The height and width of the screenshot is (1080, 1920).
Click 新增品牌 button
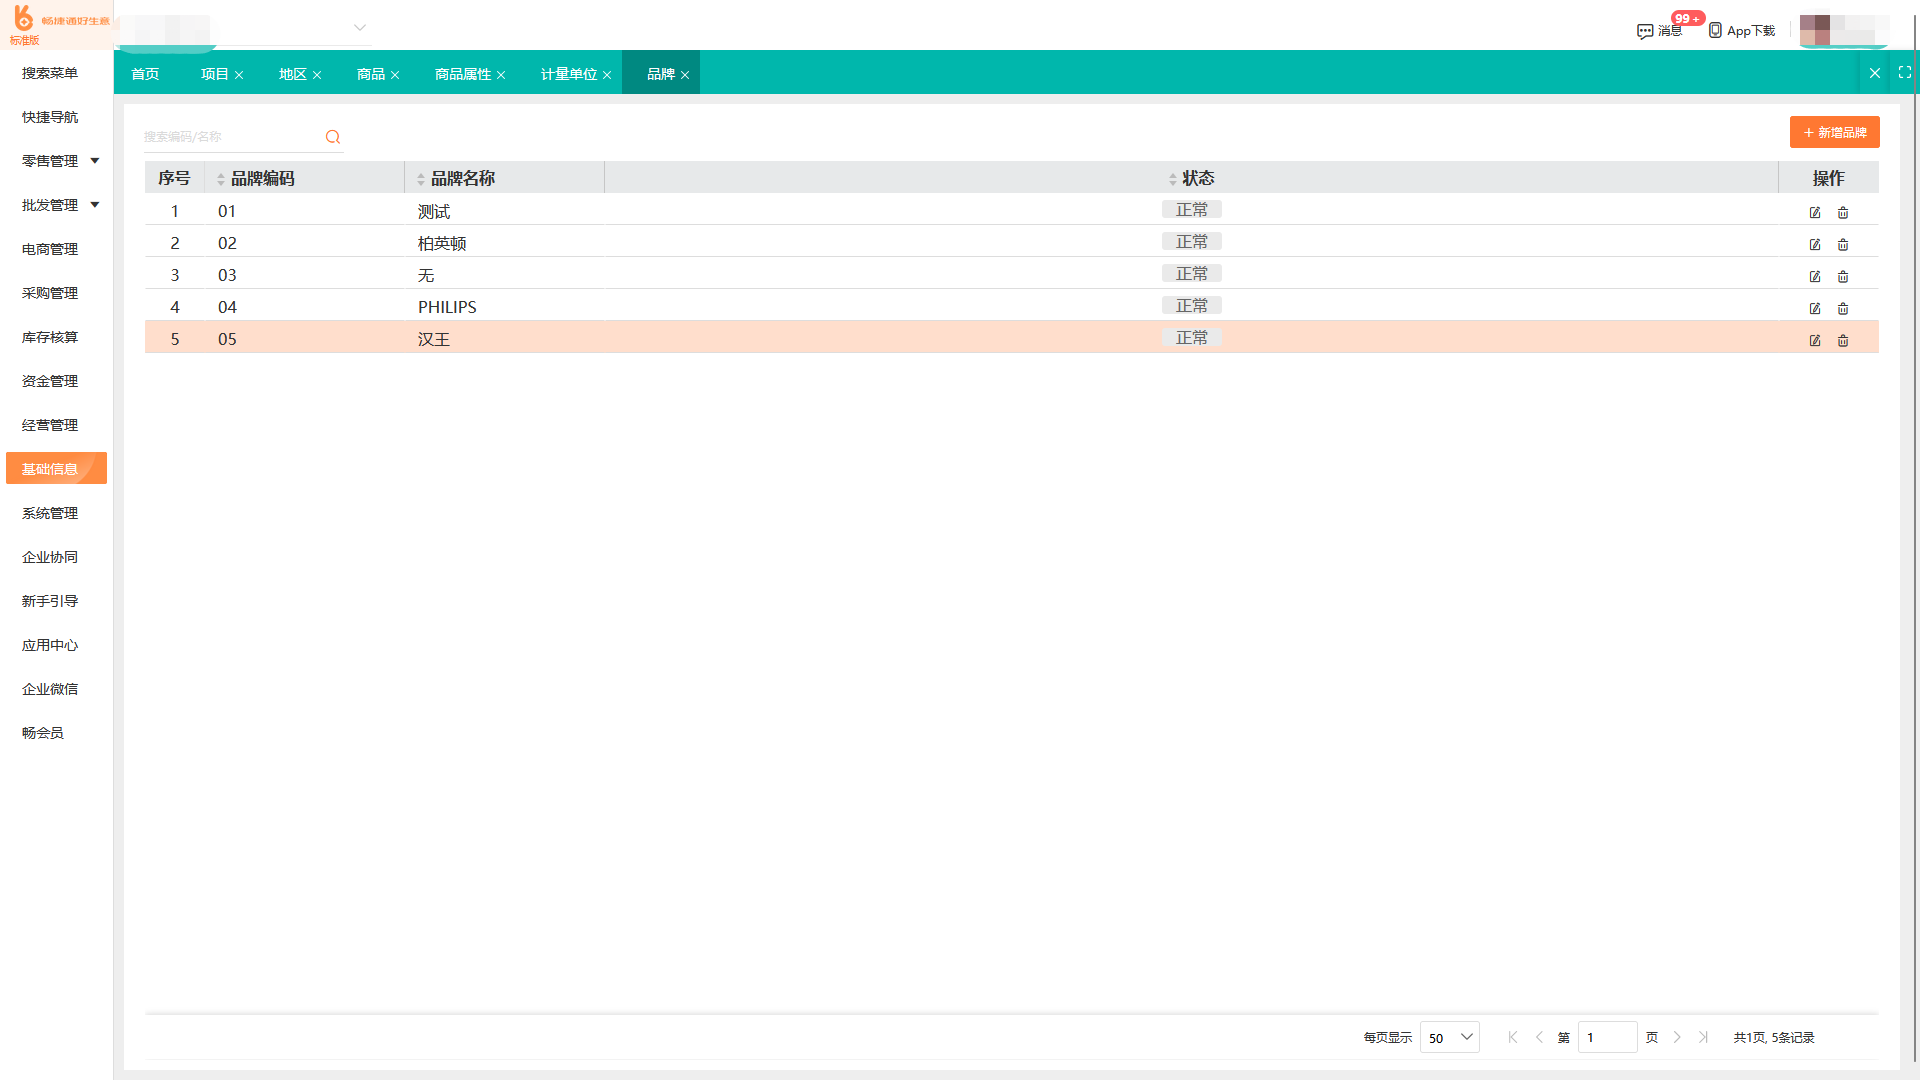1834,132
